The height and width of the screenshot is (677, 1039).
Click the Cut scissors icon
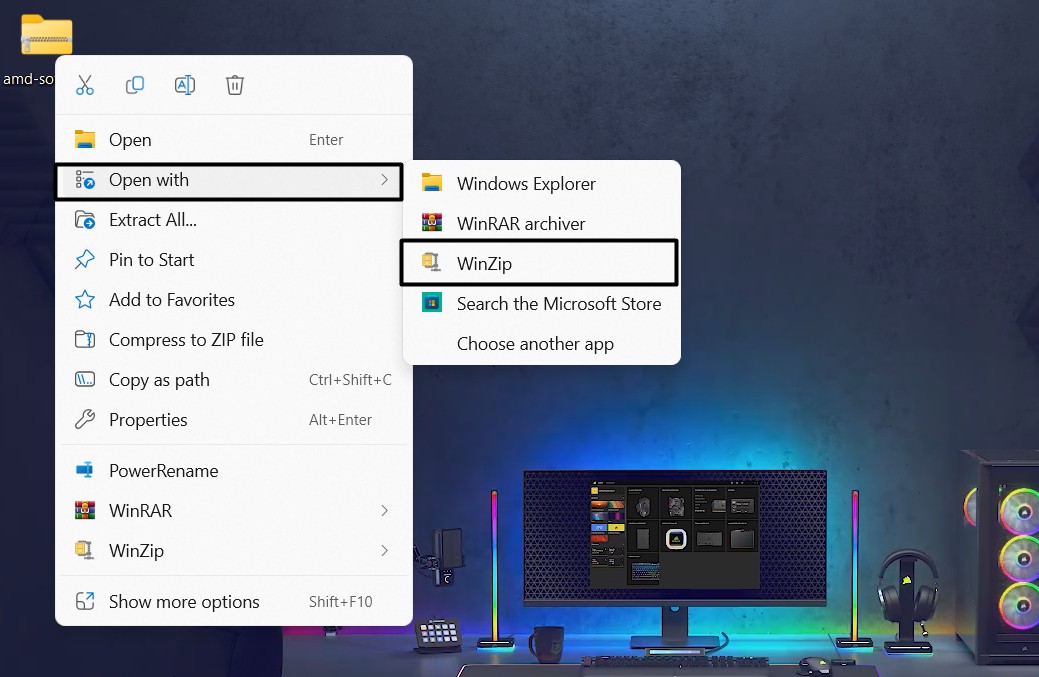point(85,85)
